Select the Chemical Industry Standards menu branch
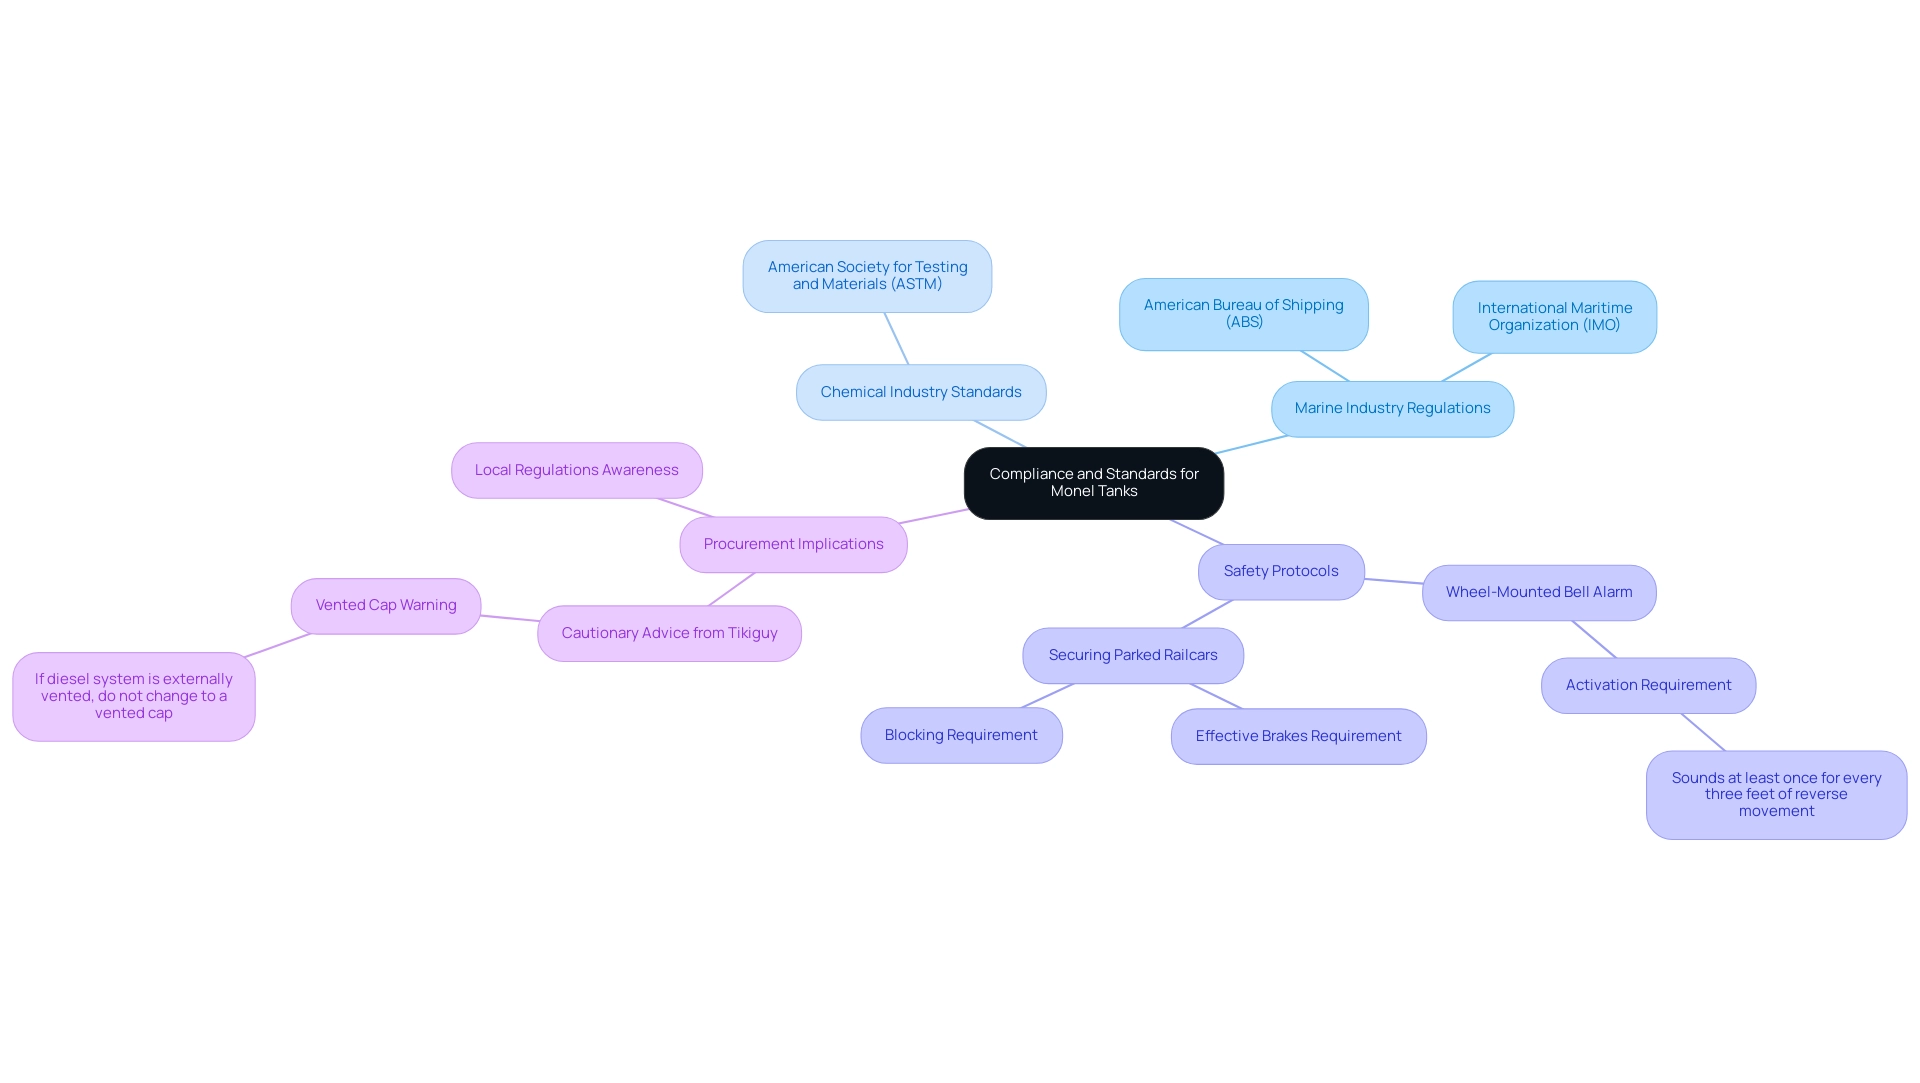Image resolution: width=1920 pixels, height=1083 pixels. [x=920, y=392]
